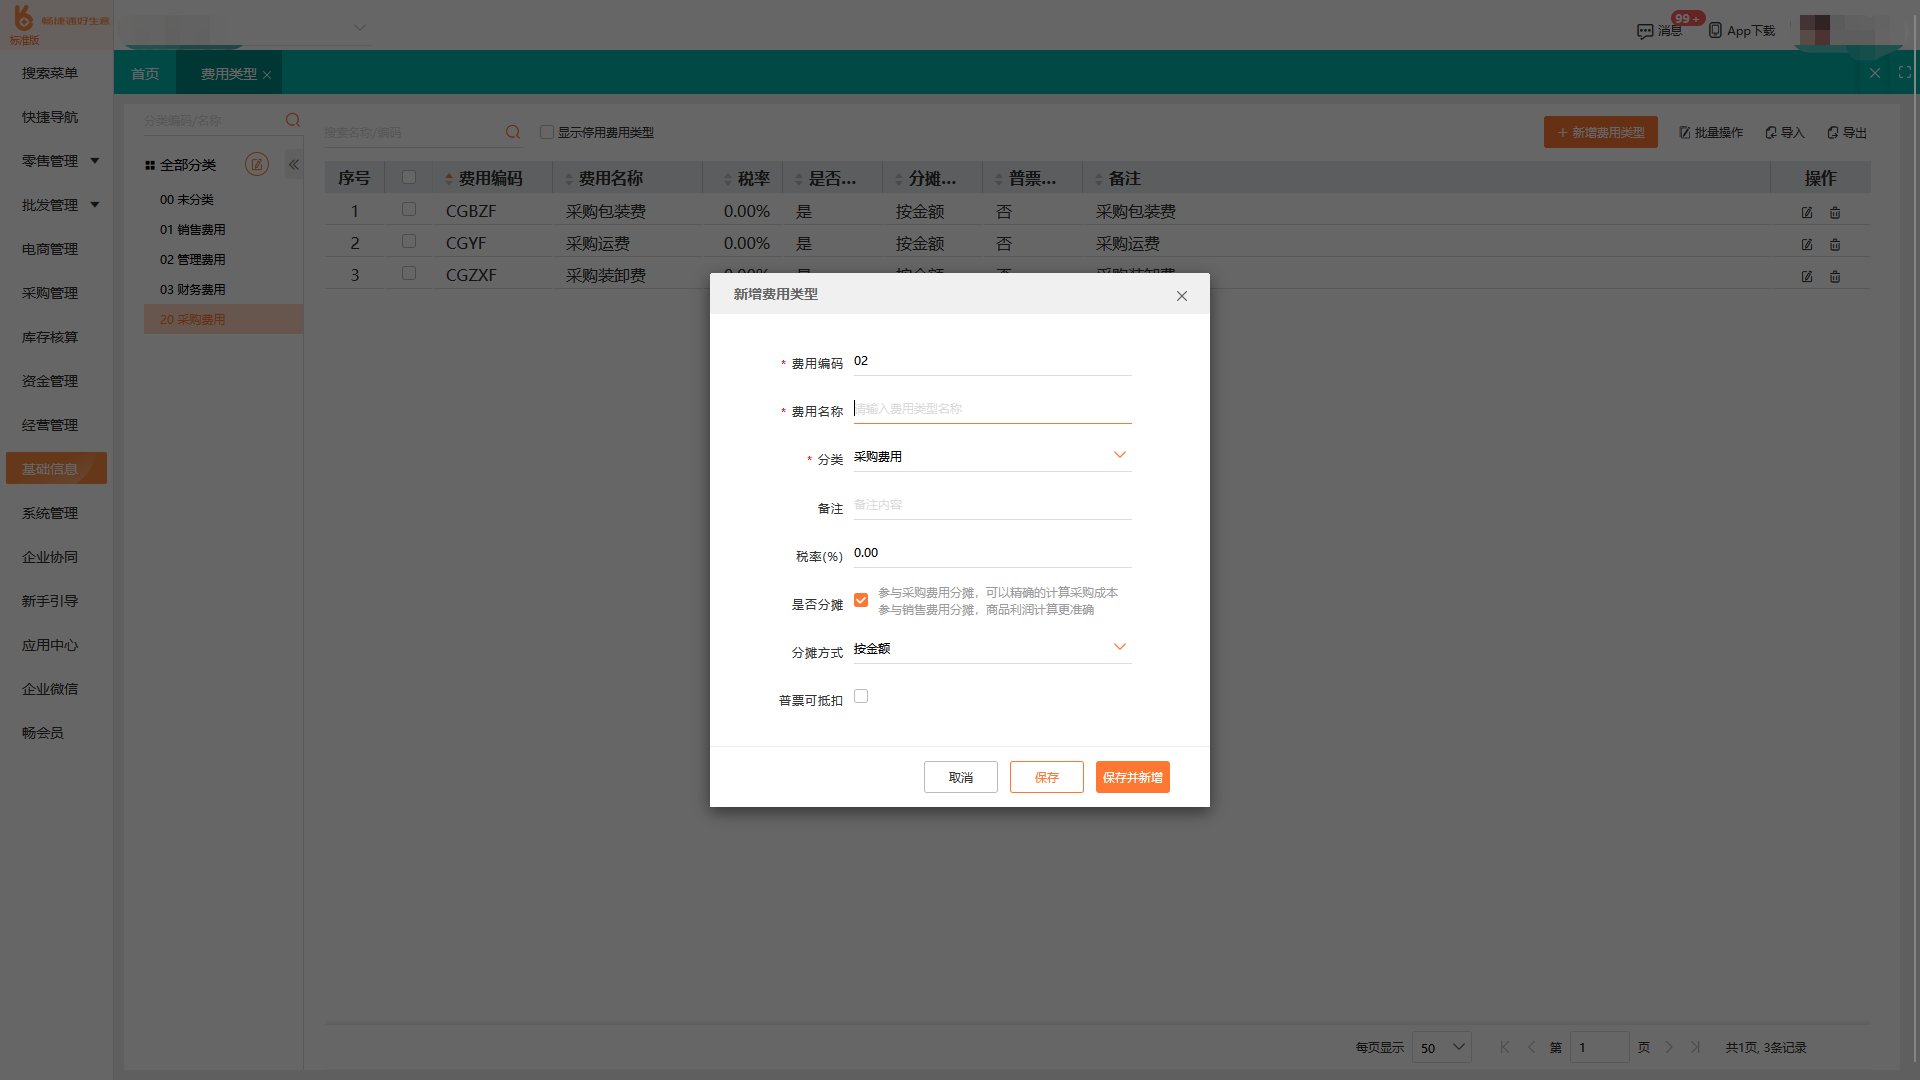Click the import icon in toolbar
The width and height of the screenshot is (1920, 1080).
click(x=1787, y=131)
